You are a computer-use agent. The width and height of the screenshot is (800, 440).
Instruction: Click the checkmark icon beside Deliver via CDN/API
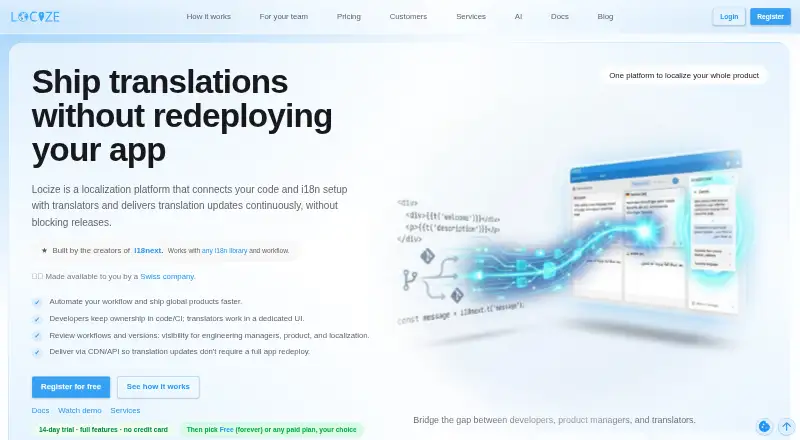point(37,352)
